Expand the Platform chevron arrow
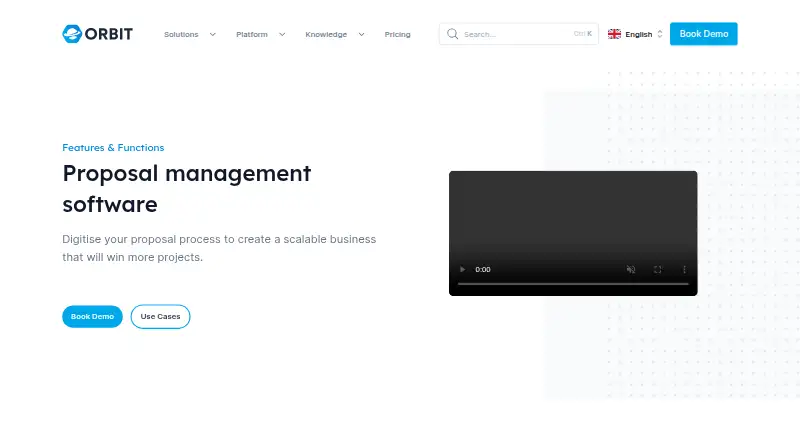Screen dimensions: 800x440 pyautogui.click(x=282, y=34)
